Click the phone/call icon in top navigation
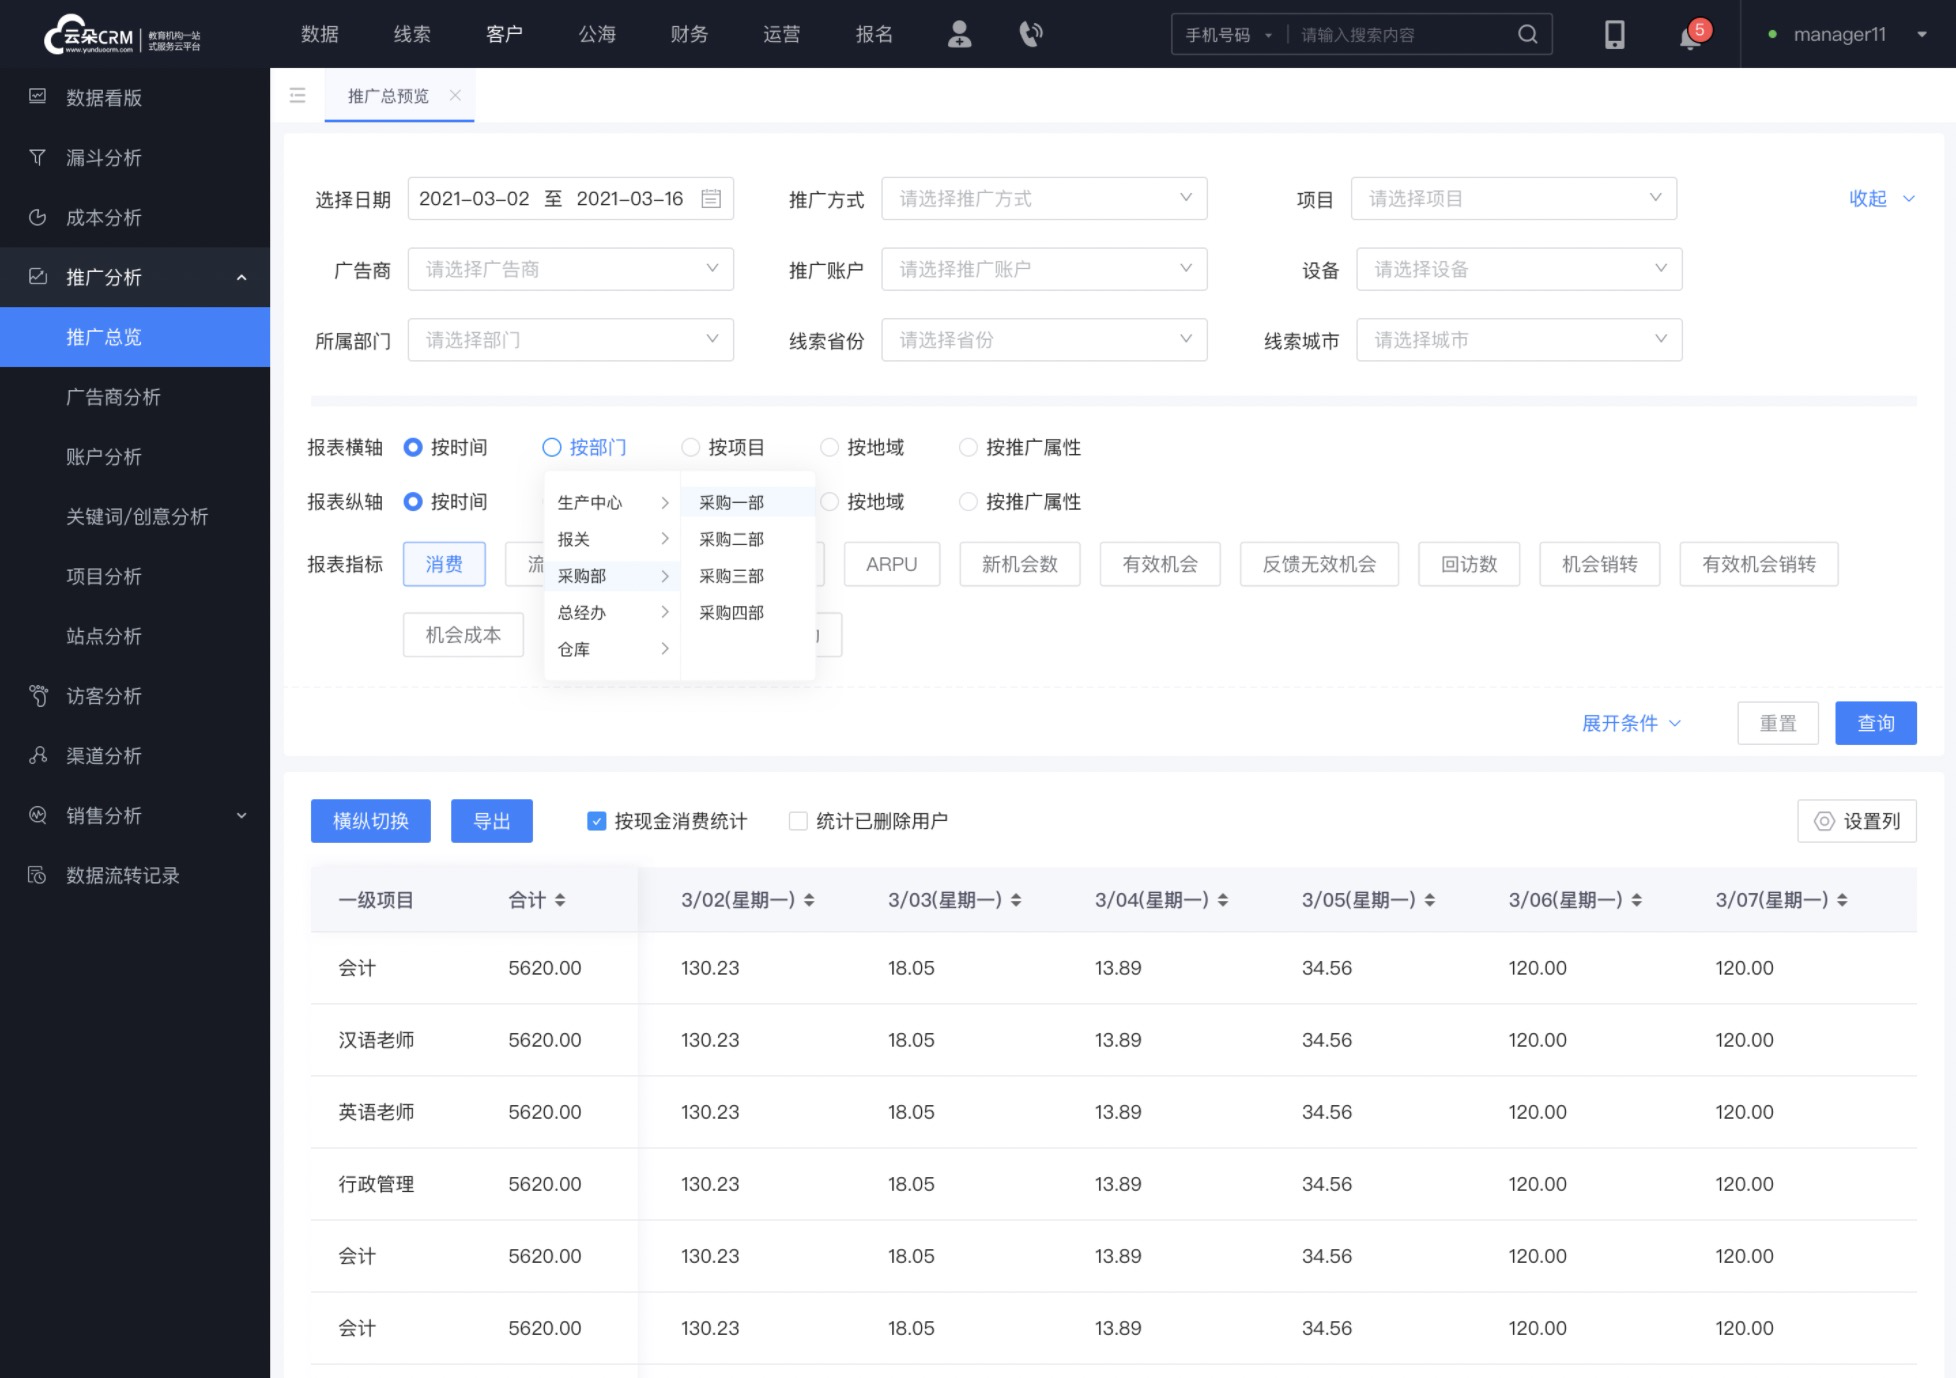Viewport: 1956px width, 1378px height. (x=1030, y=33)
